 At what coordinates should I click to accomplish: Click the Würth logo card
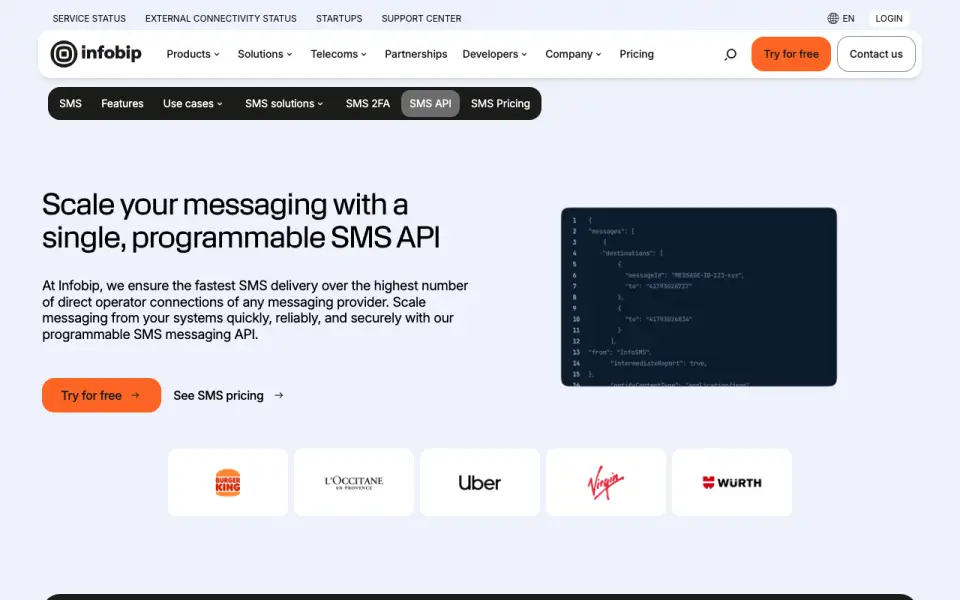(x=732, y=482)
